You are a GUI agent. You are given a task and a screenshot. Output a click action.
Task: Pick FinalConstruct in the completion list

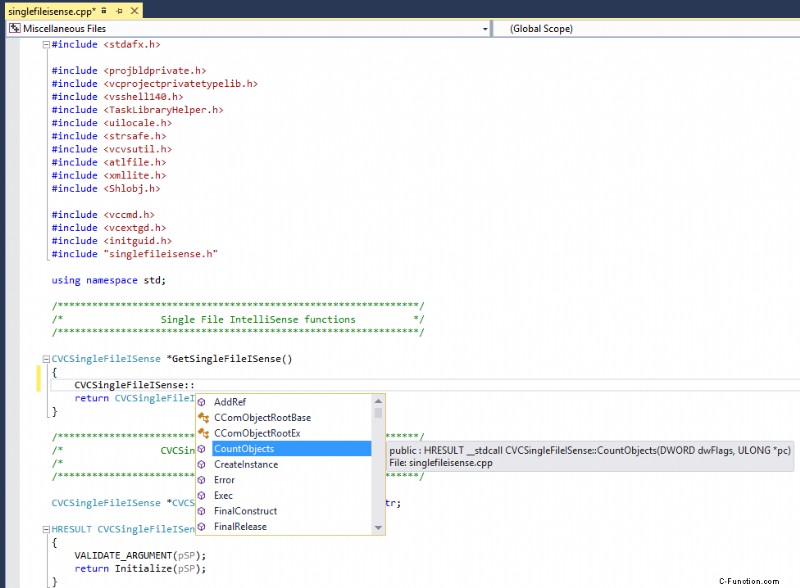pos(245,511)
